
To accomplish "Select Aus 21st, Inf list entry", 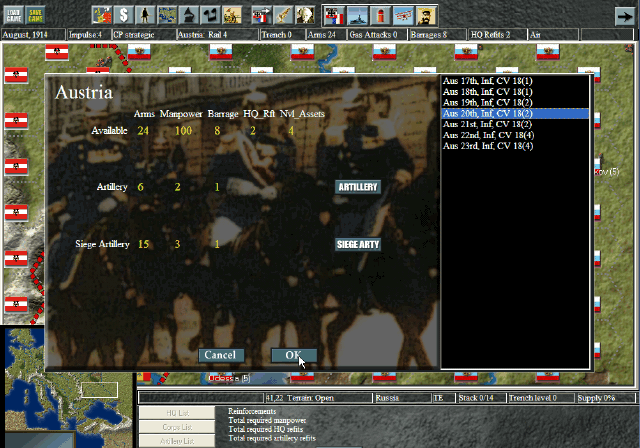I will pyautogui.click(x=489, y=124).
